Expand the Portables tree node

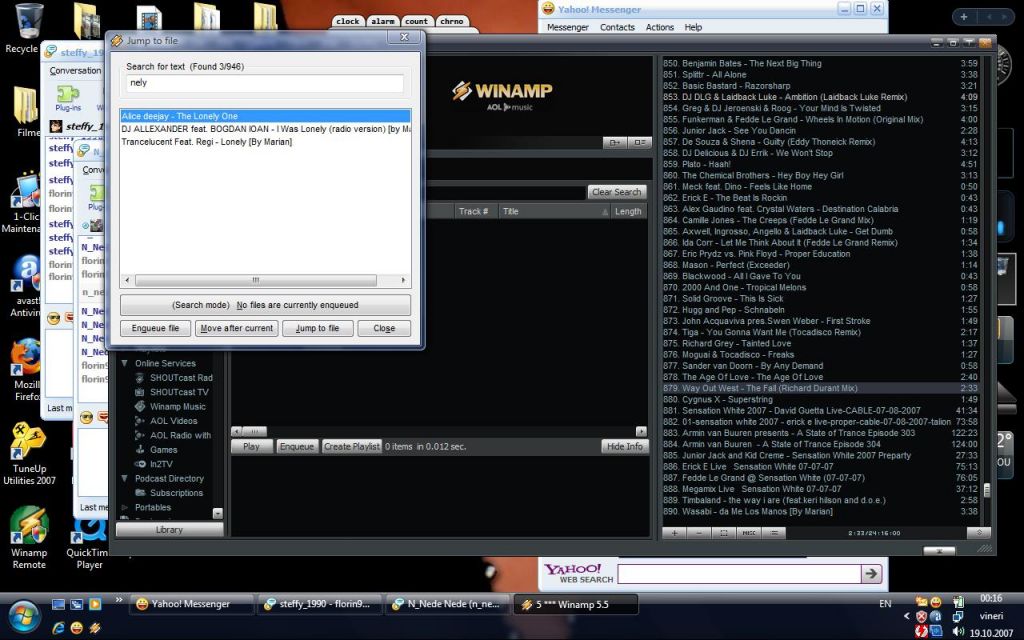(125, 508)
